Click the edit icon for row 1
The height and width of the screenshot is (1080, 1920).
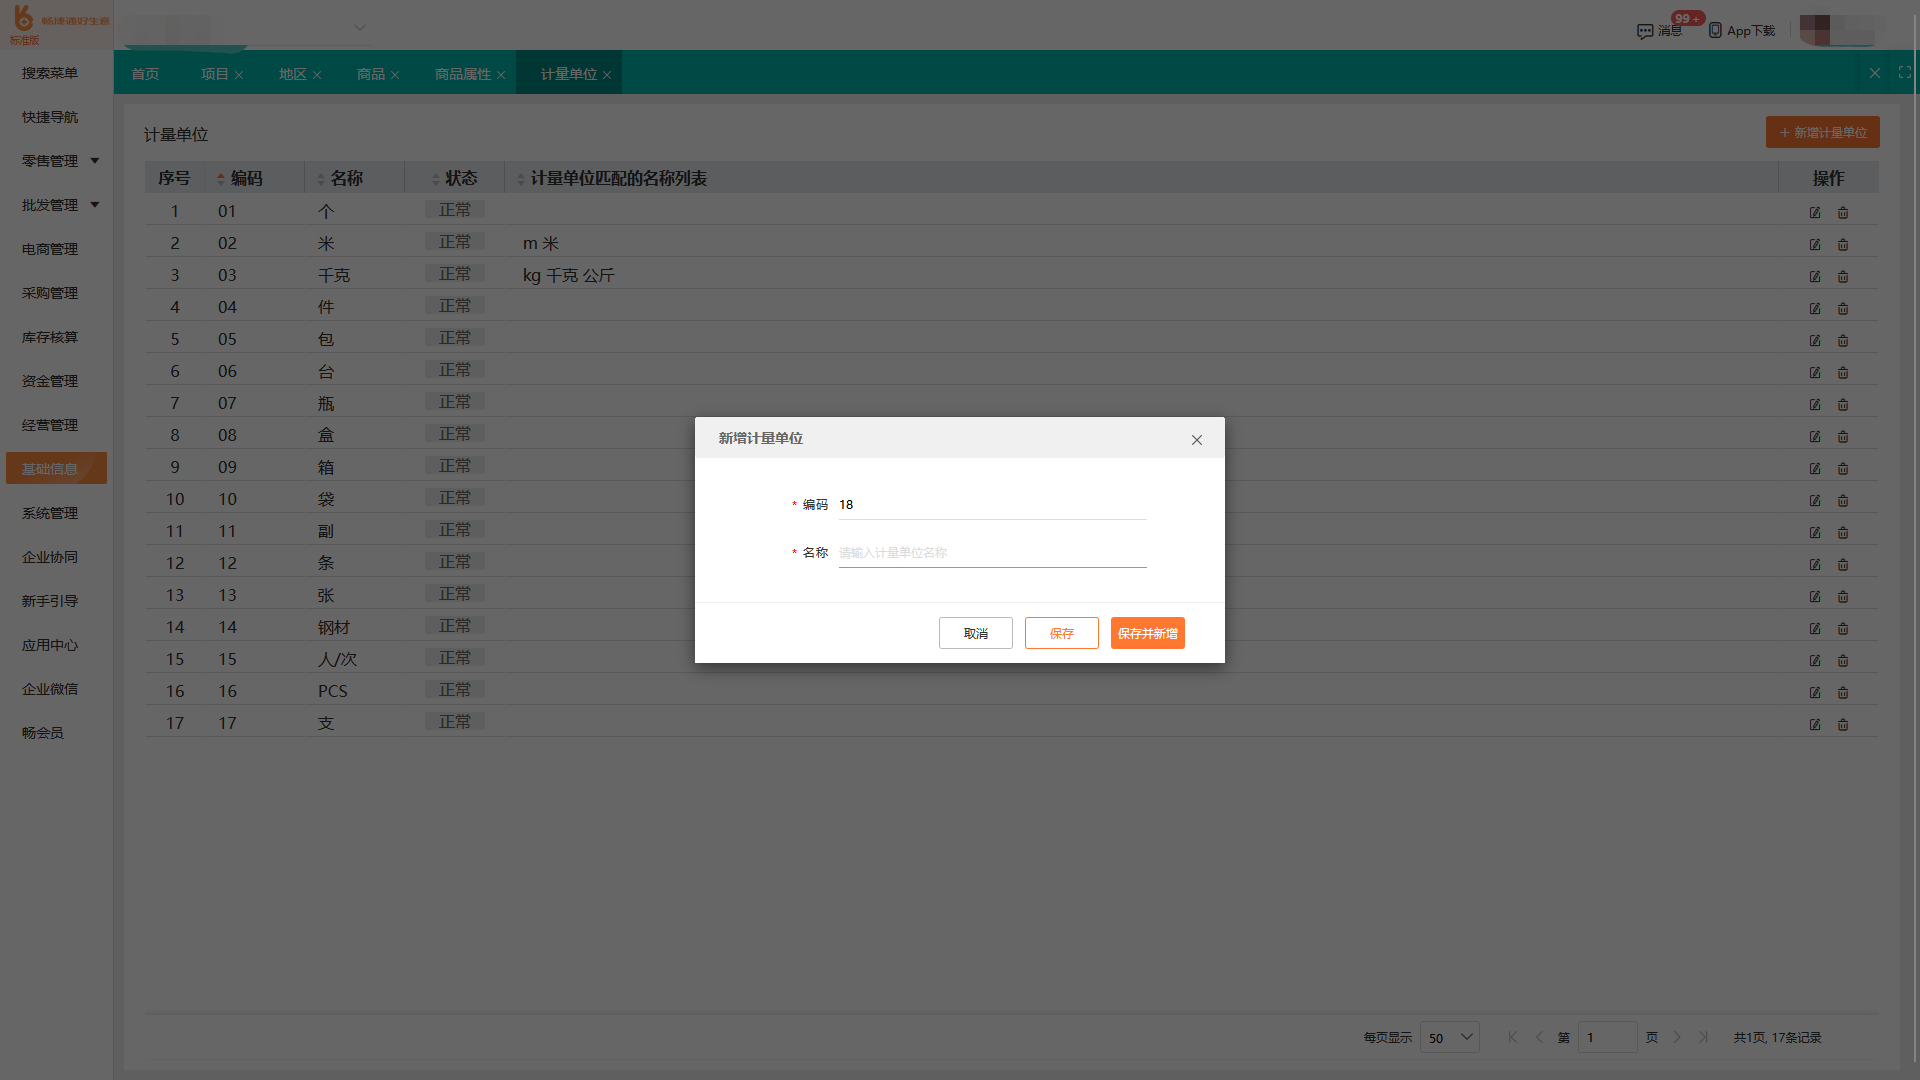pyautogui.click(x=1815, y=211)
